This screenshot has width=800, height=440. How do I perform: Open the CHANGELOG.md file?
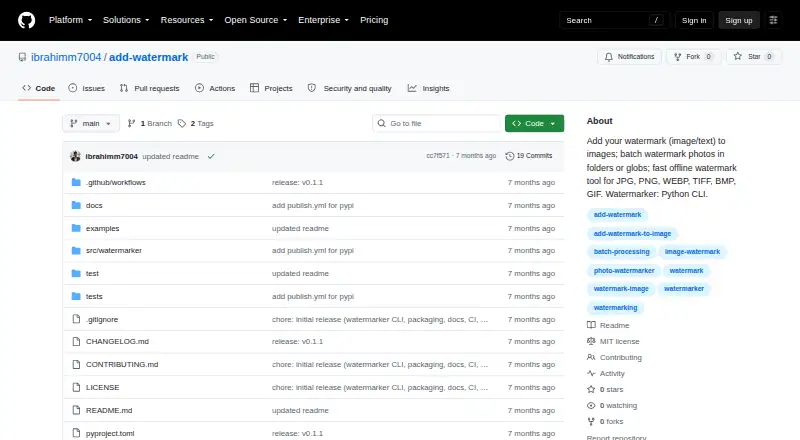[x=117, y=341]
